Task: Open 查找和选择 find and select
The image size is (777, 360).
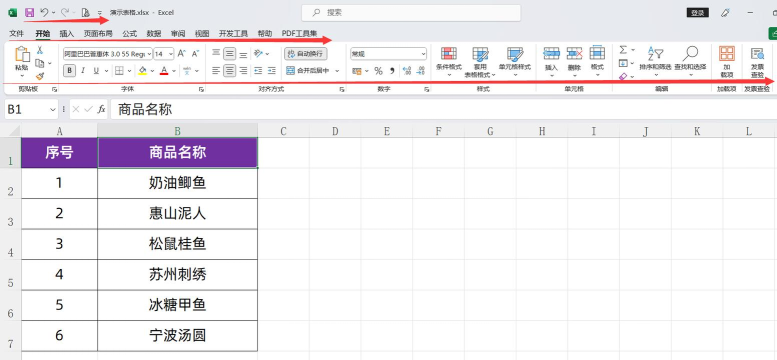Action: (690, 61)
